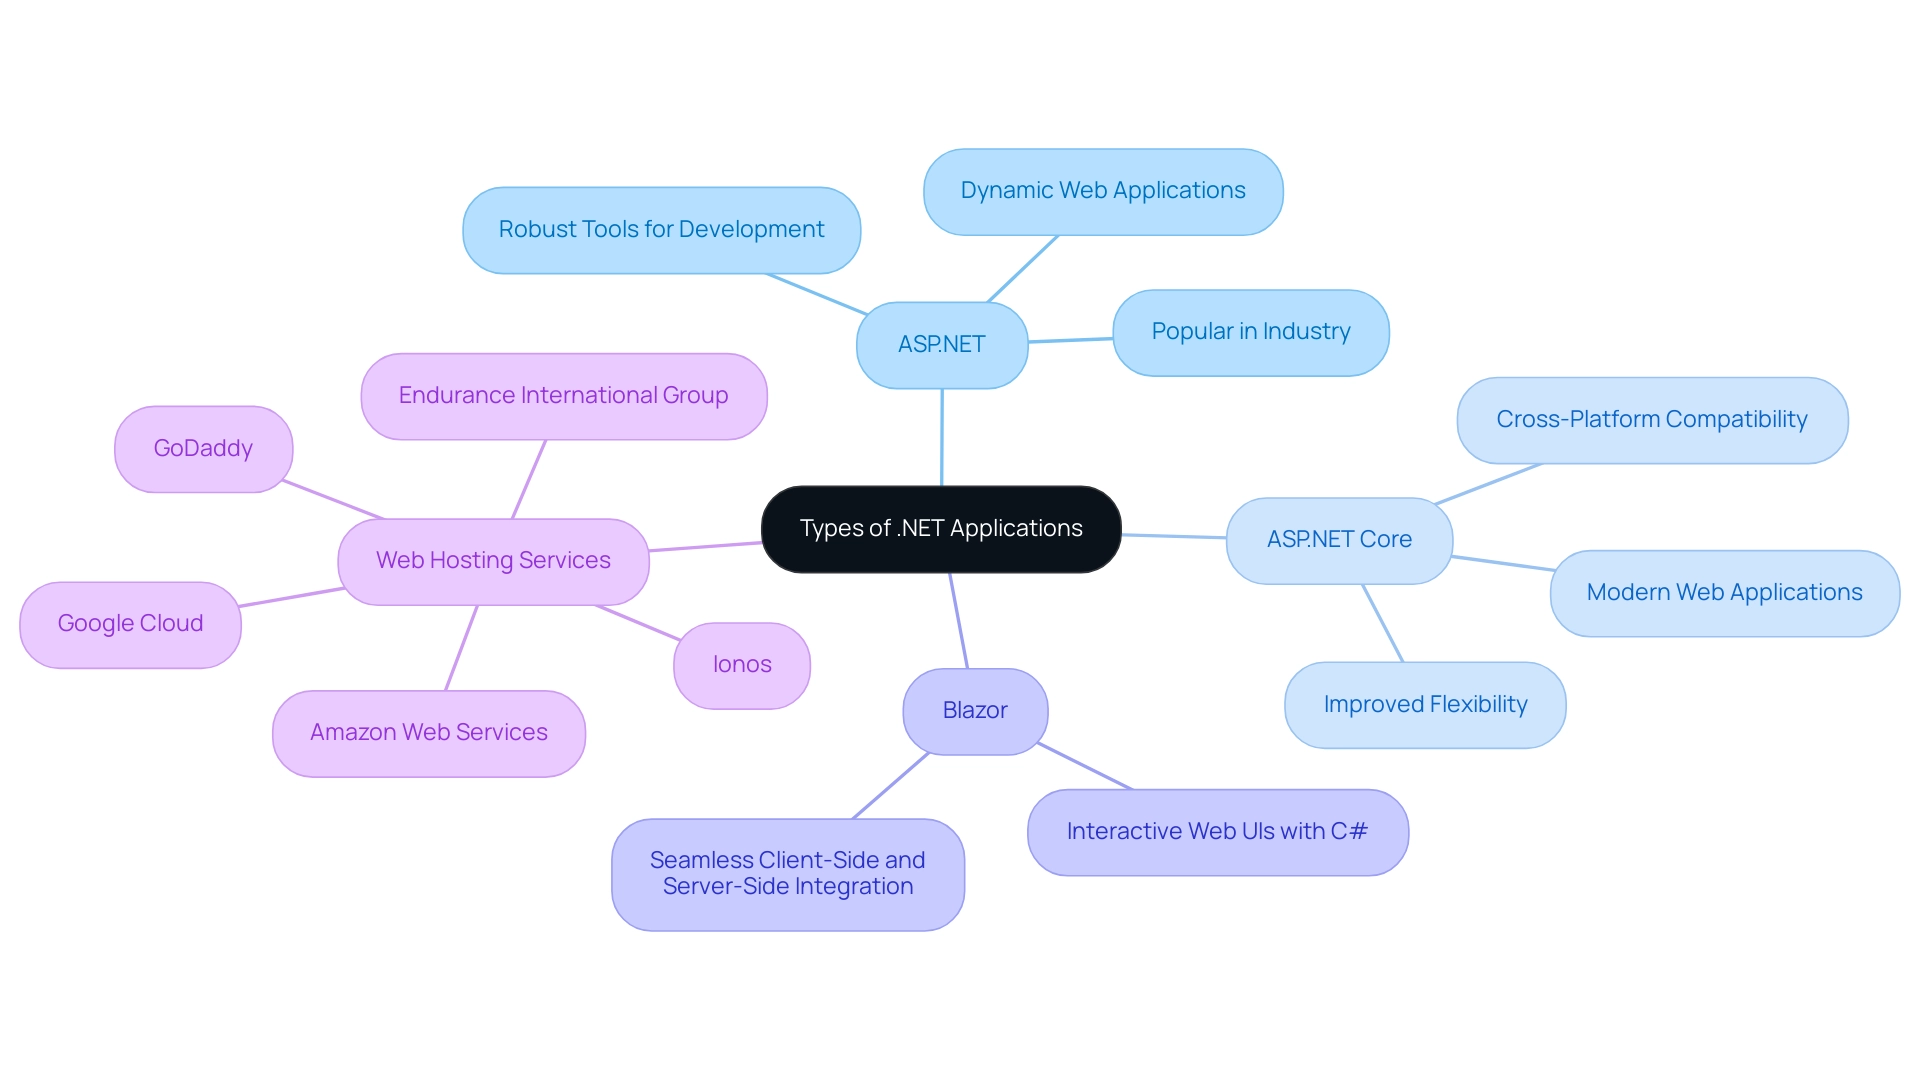The image size is (1920, 1083).
Task: Click the Cross-Platform Compatibility node
Action: point(1650,421)
